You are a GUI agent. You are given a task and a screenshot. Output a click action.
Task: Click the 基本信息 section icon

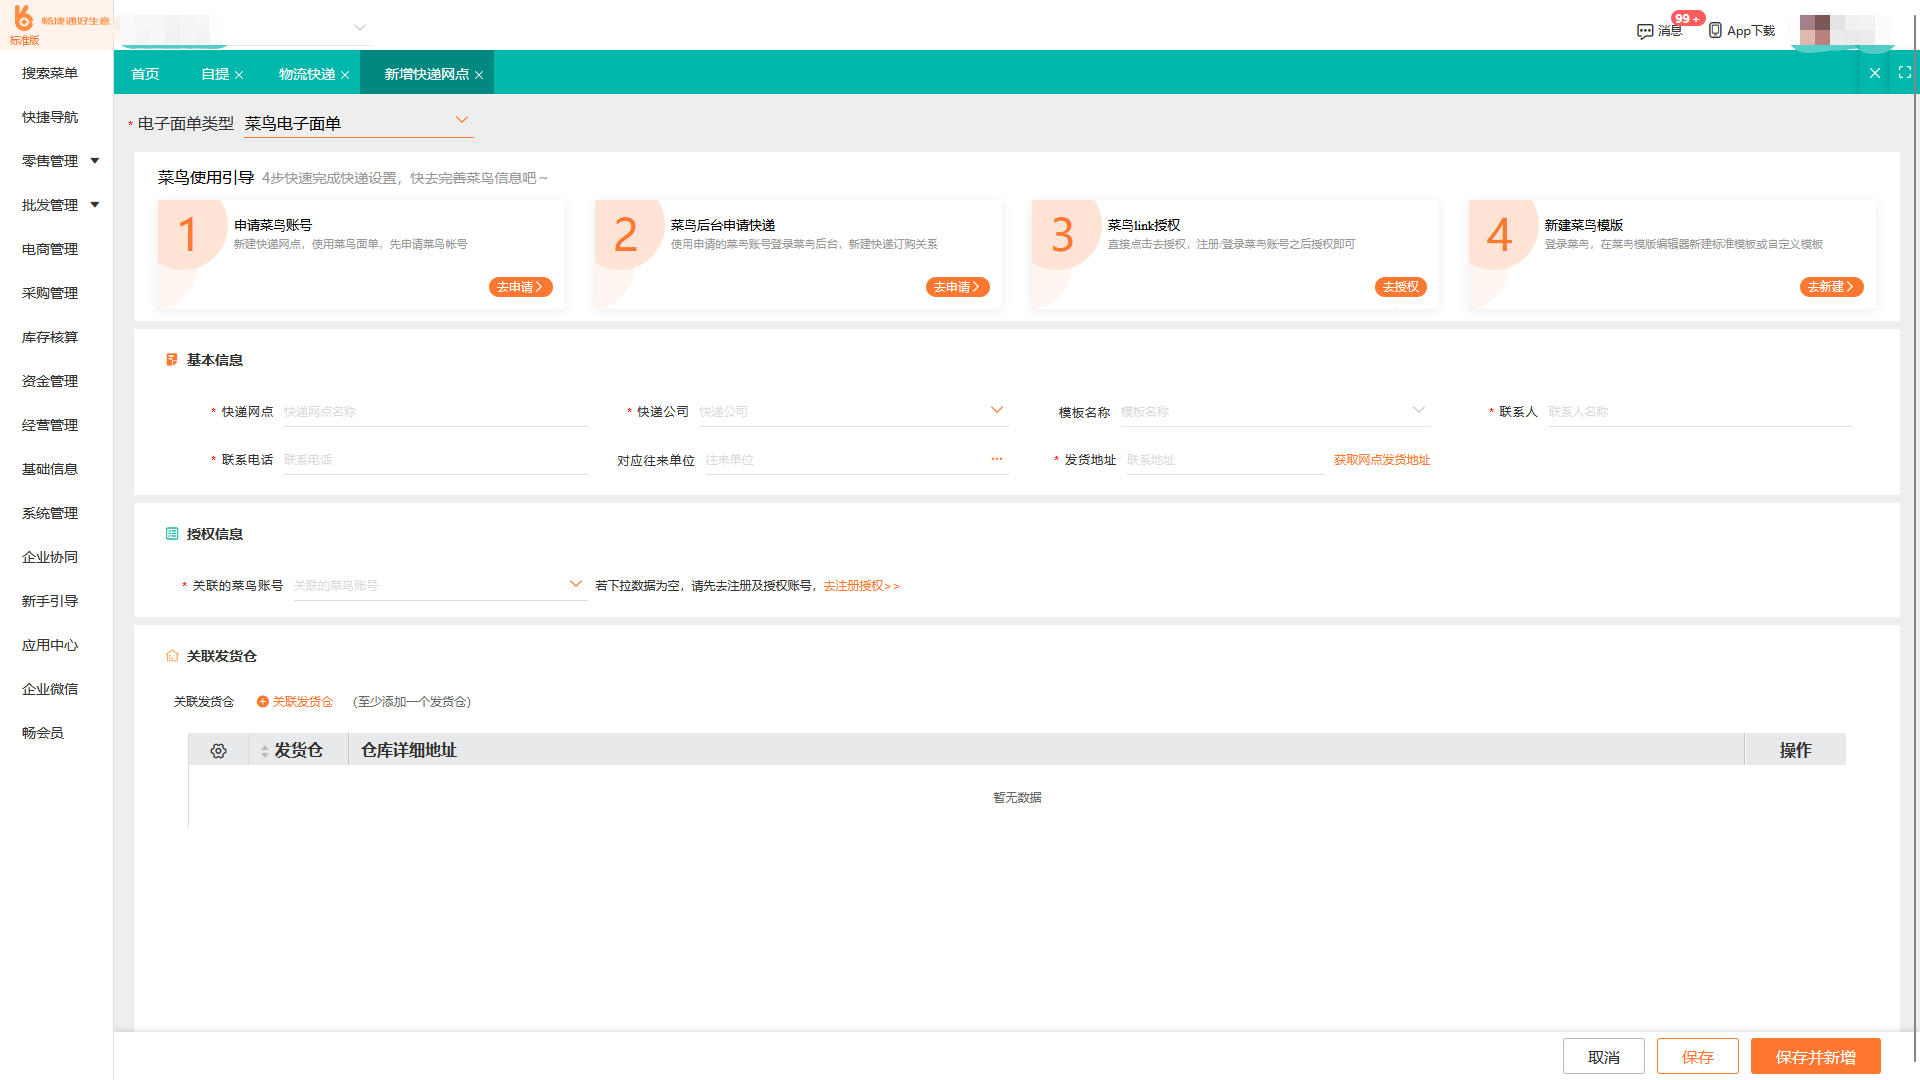click(169, 360)
